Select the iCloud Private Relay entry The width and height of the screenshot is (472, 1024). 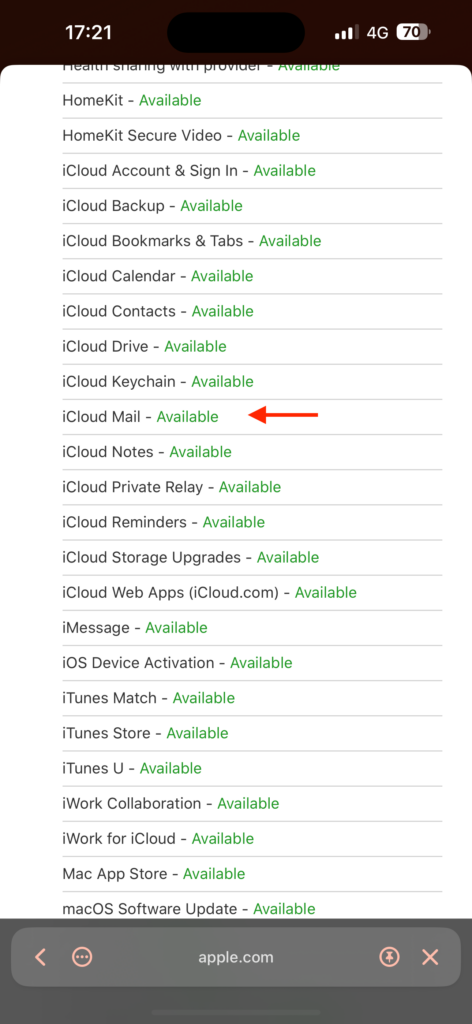tap(252, 487)
